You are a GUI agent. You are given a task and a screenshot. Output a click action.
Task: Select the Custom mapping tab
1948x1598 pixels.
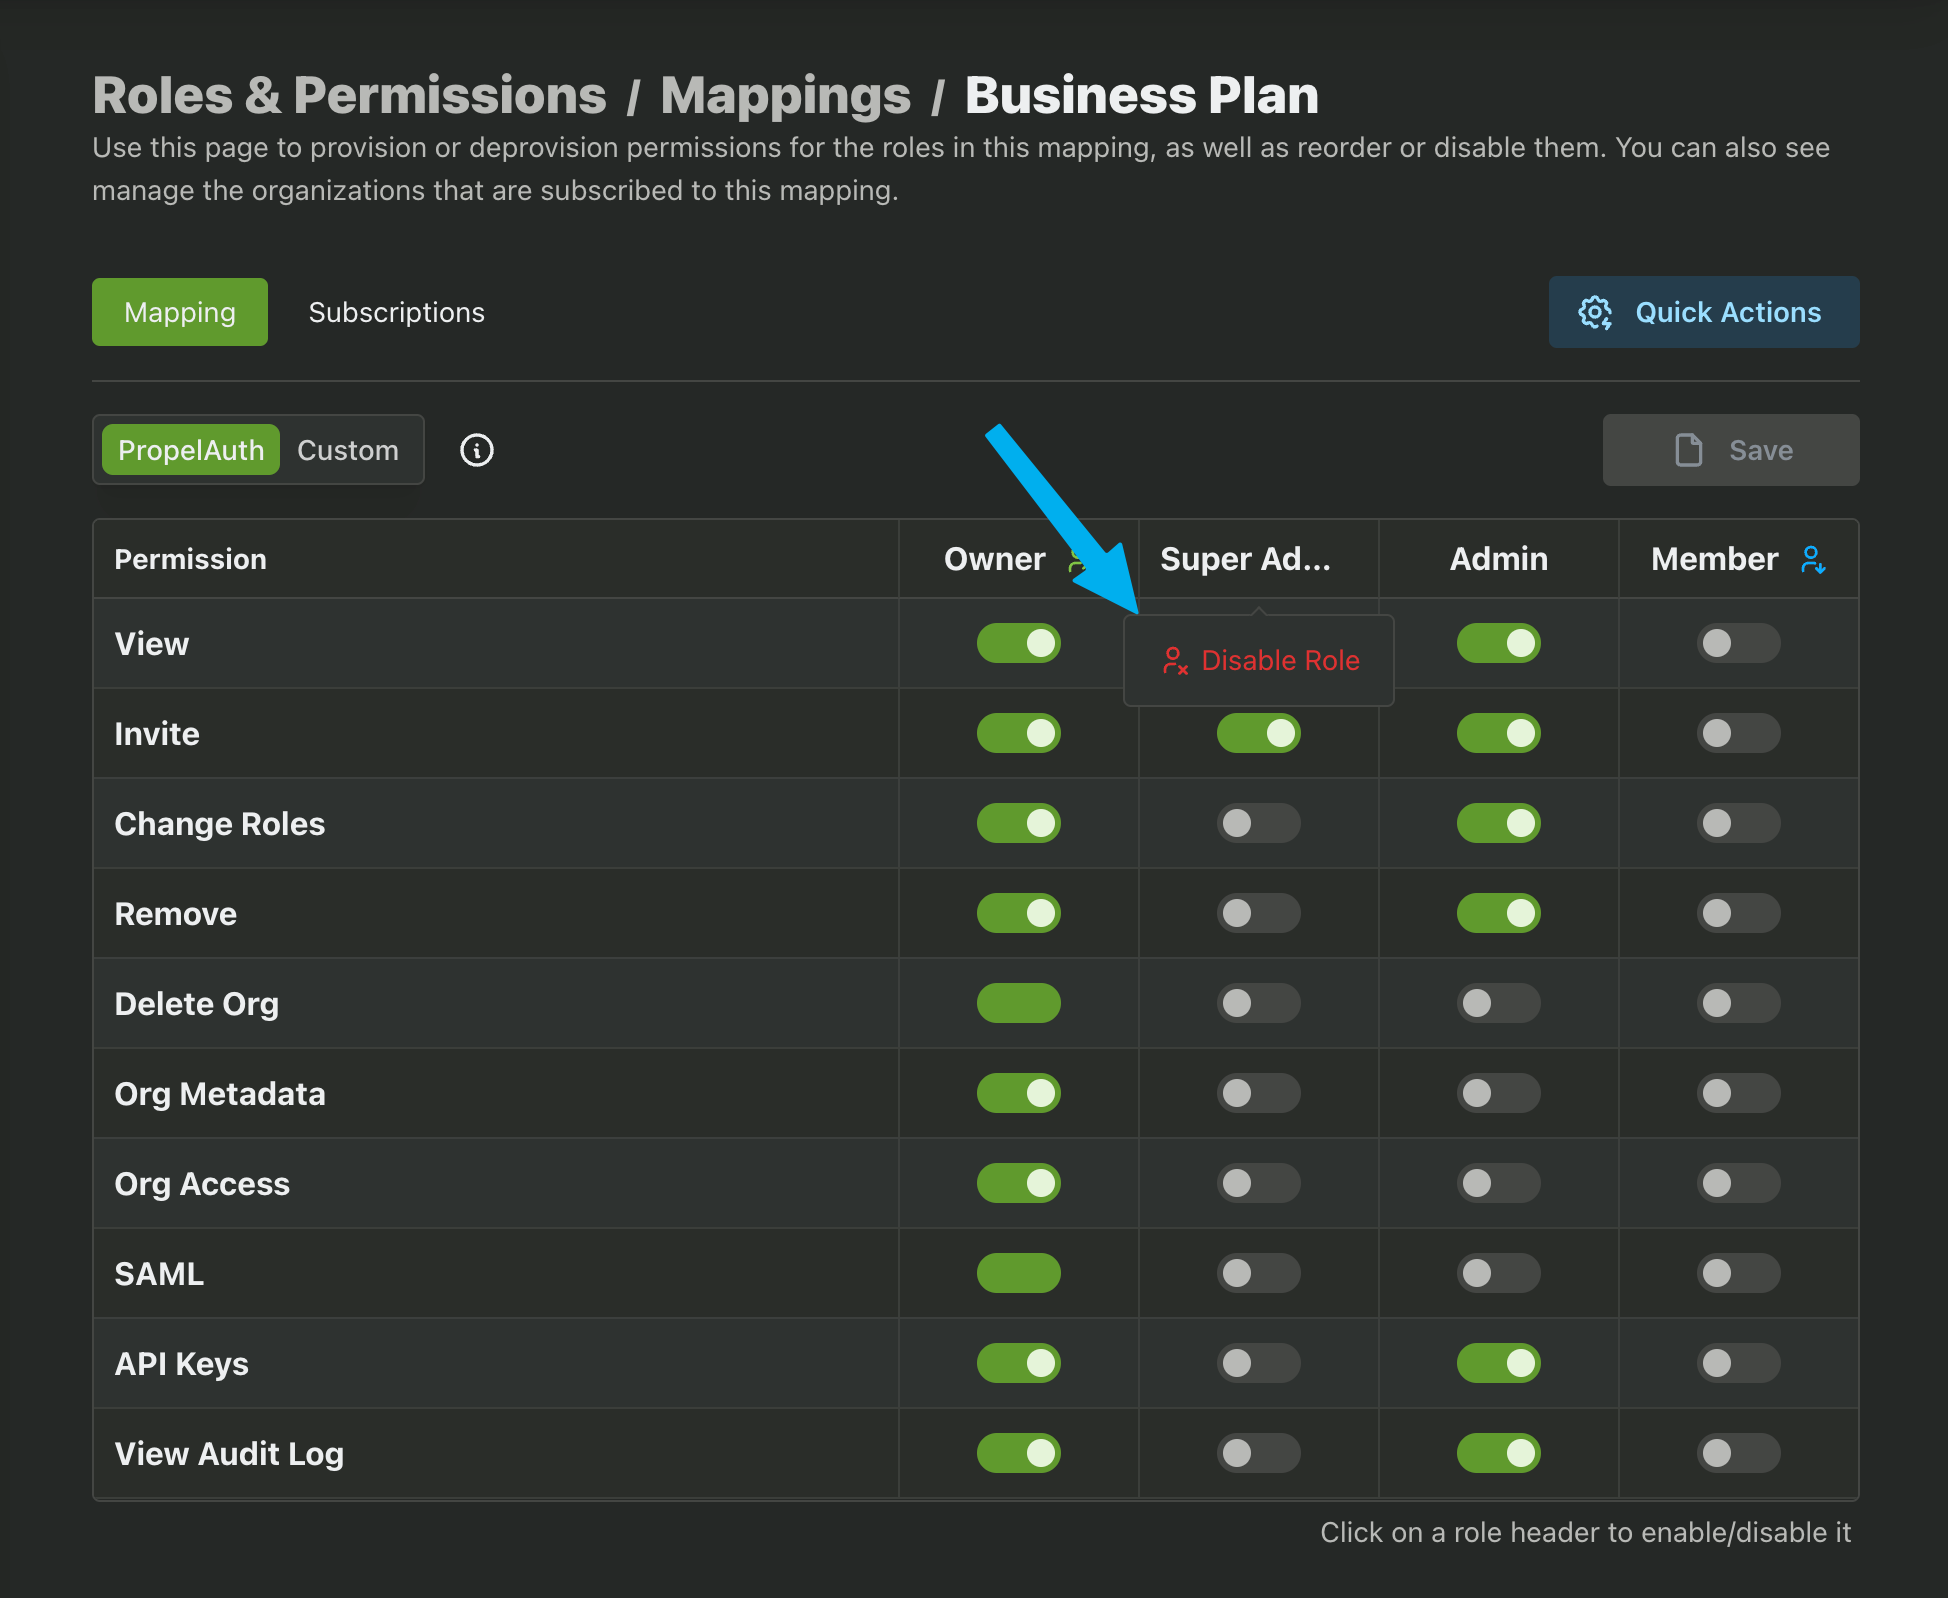tap(347, 450)
